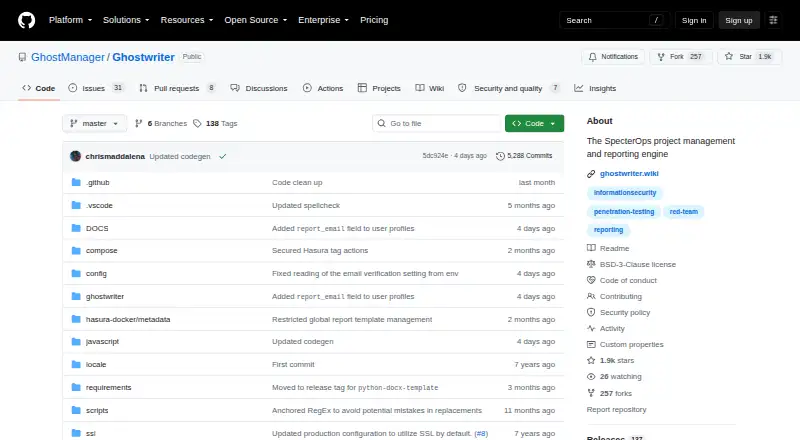The width and height of the screenshot is (800, 440).
Task: Expand the Platform menu in header
Action: click(x=70, y=20)
